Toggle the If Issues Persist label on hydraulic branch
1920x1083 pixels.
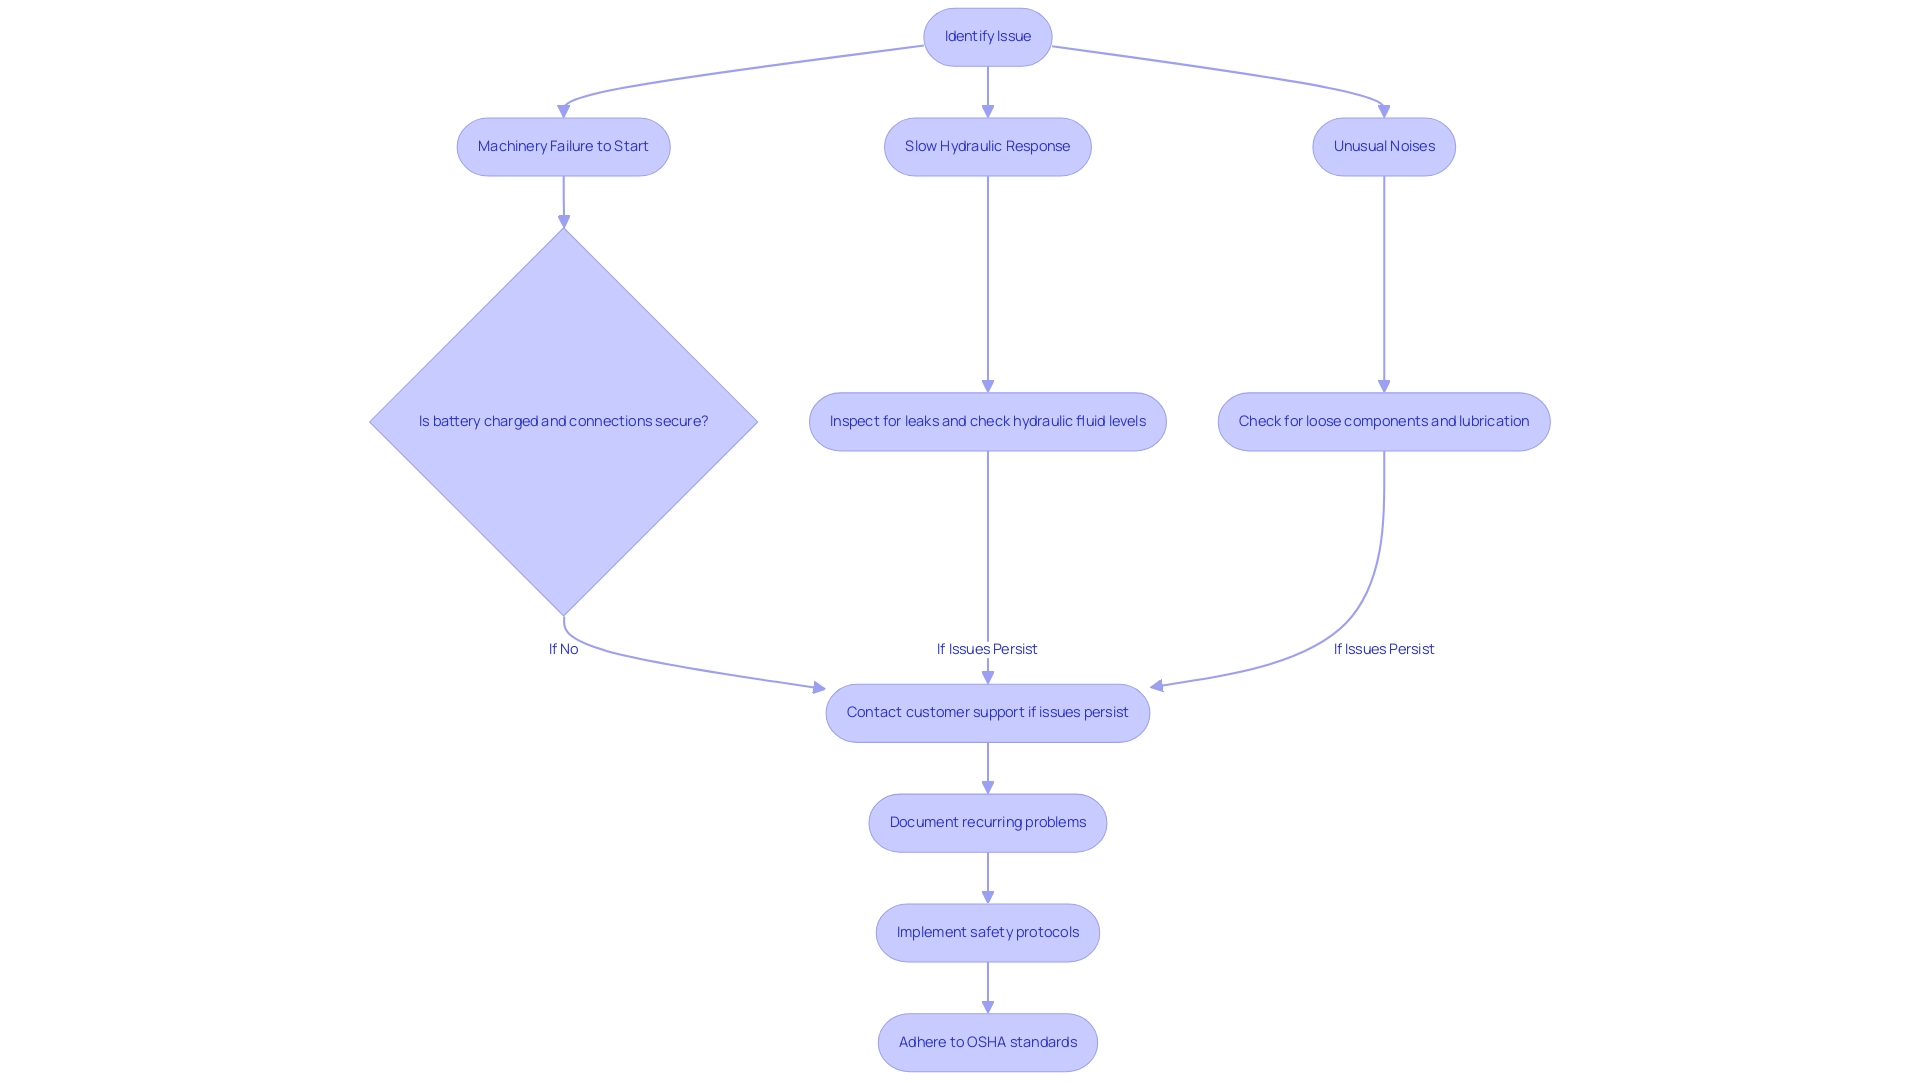(x=988, y=648)
